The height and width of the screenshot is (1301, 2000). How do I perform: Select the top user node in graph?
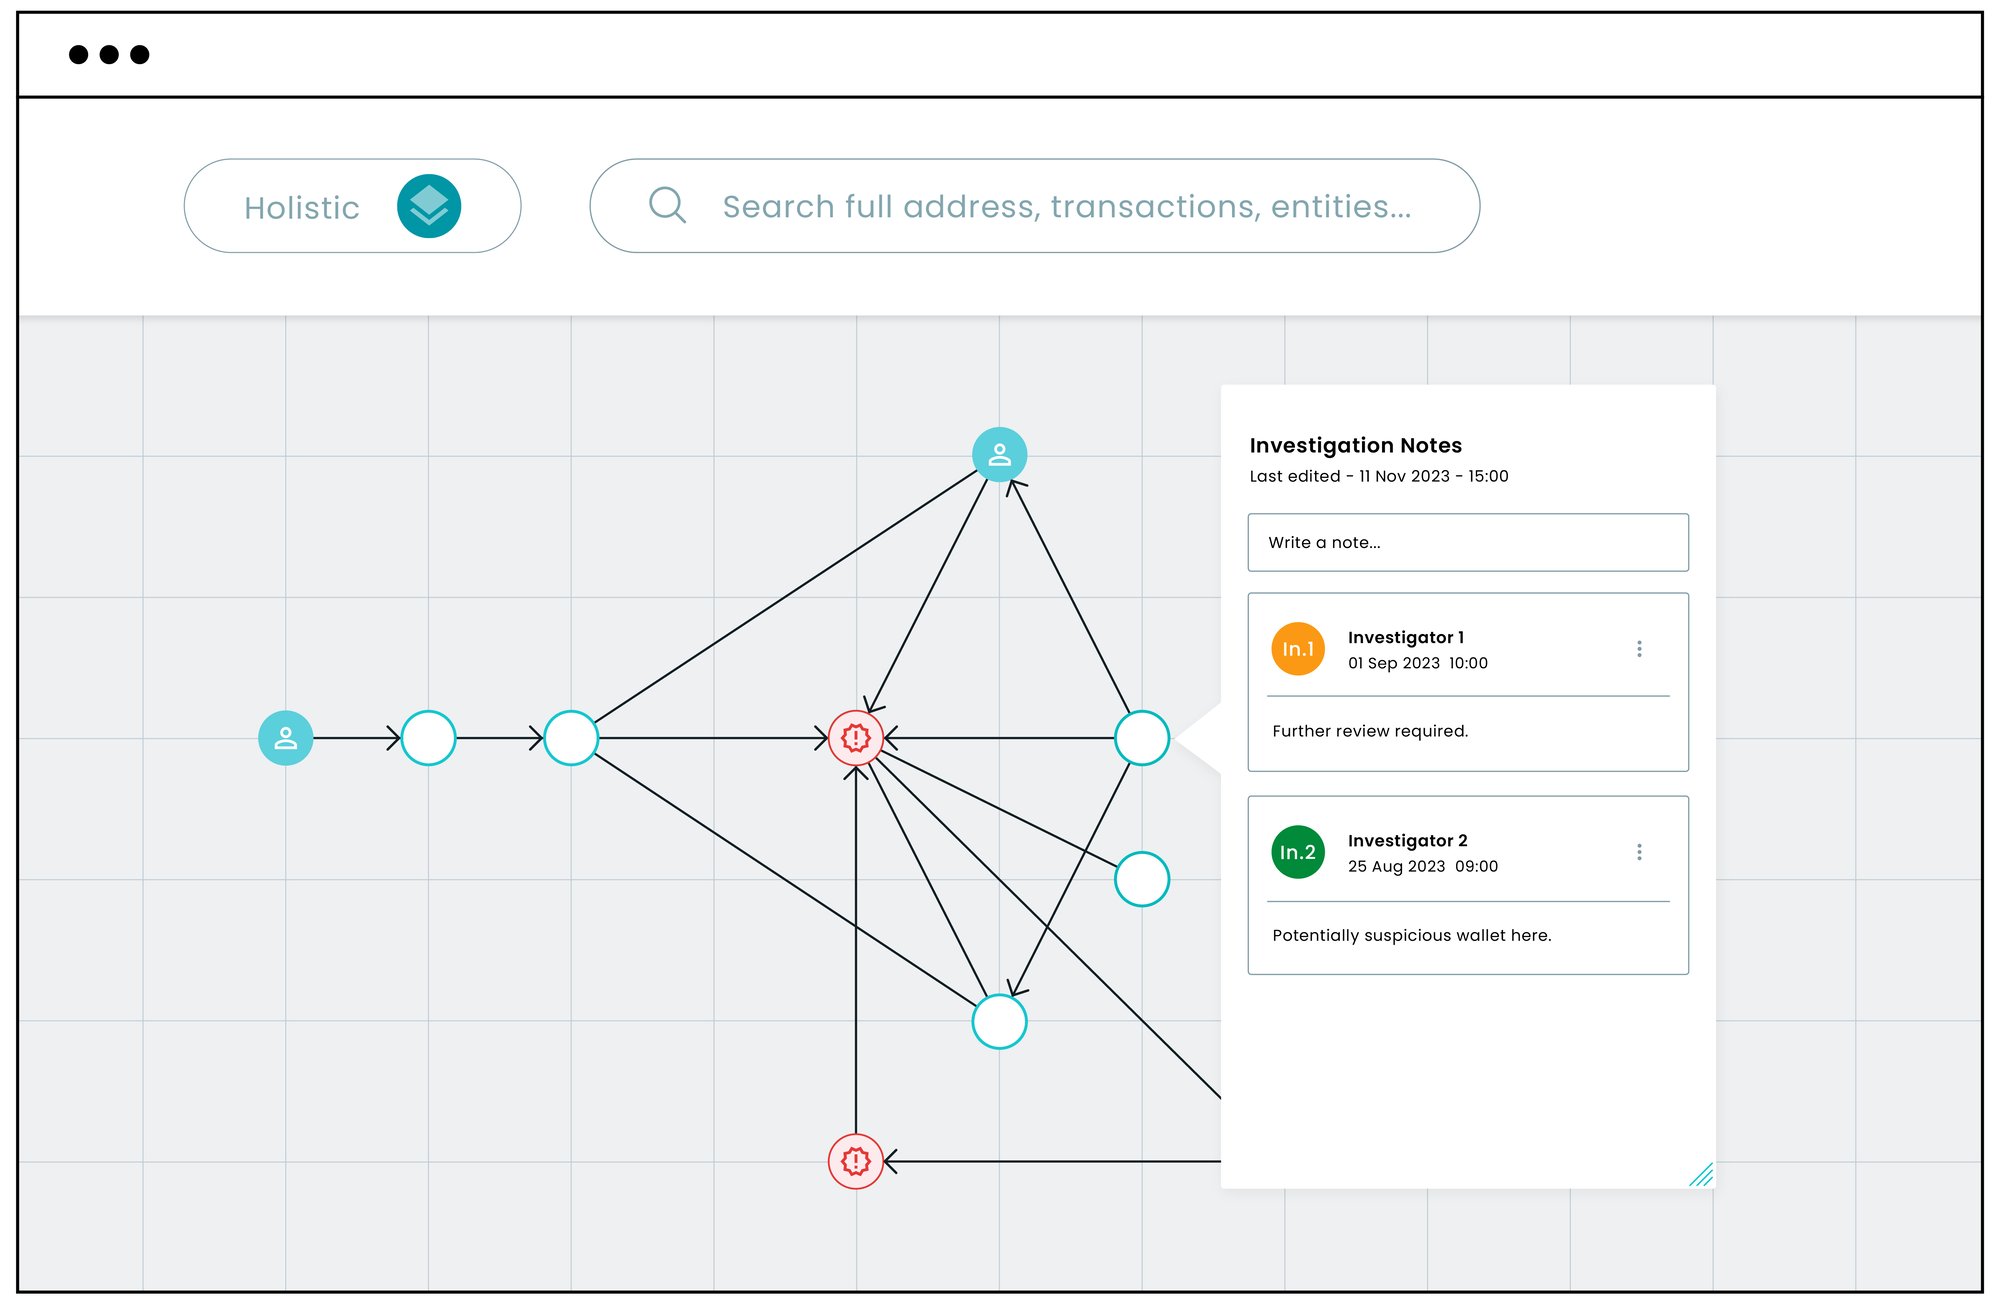click(999, 455)
